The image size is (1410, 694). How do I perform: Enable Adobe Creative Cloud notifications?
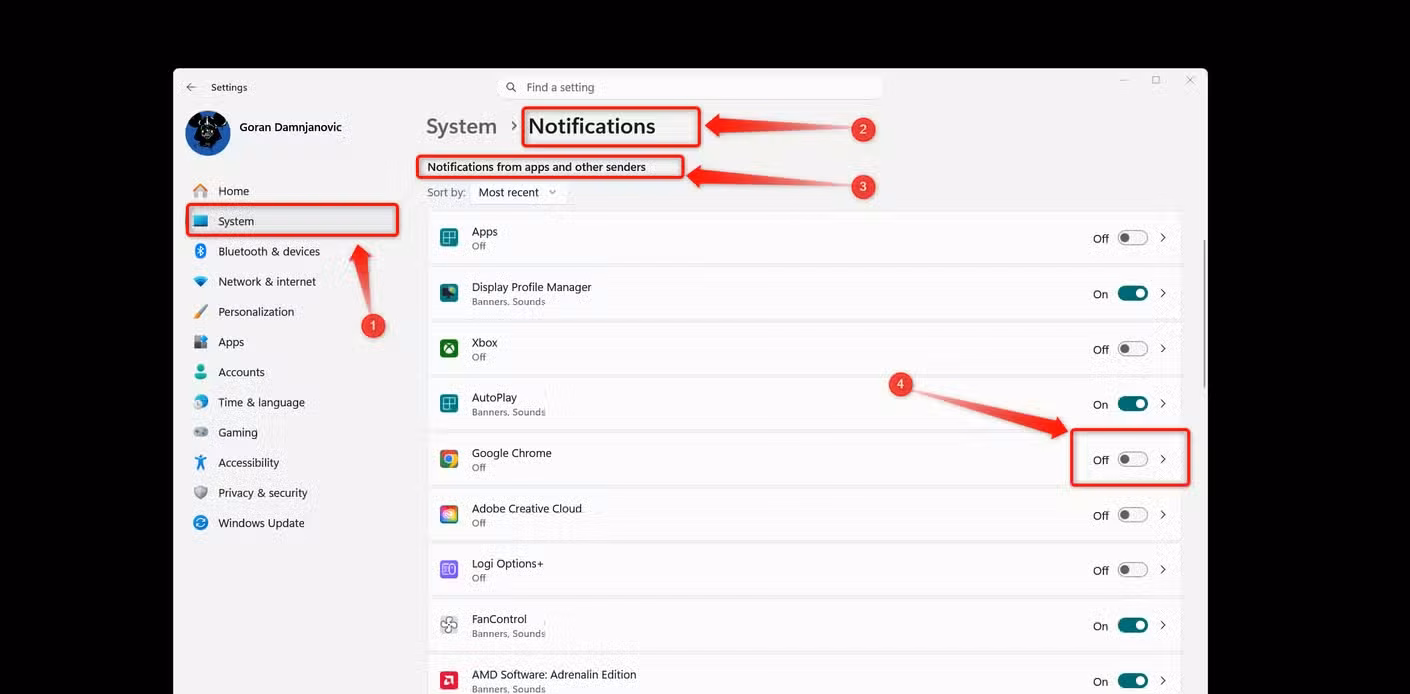pos(1133,515)
